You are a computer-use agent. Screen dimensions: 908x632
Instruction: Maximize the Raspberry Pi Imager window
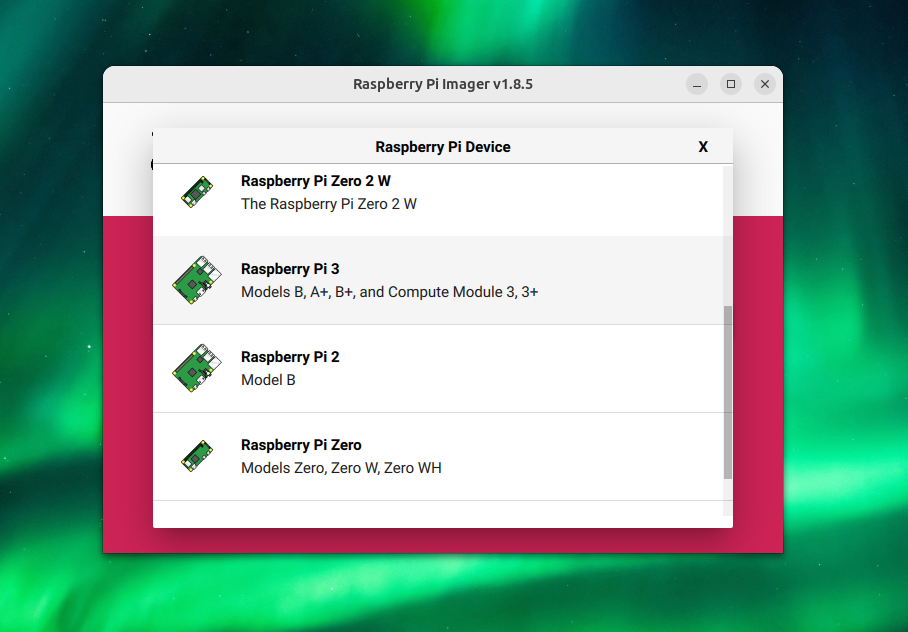coord(731,84)
